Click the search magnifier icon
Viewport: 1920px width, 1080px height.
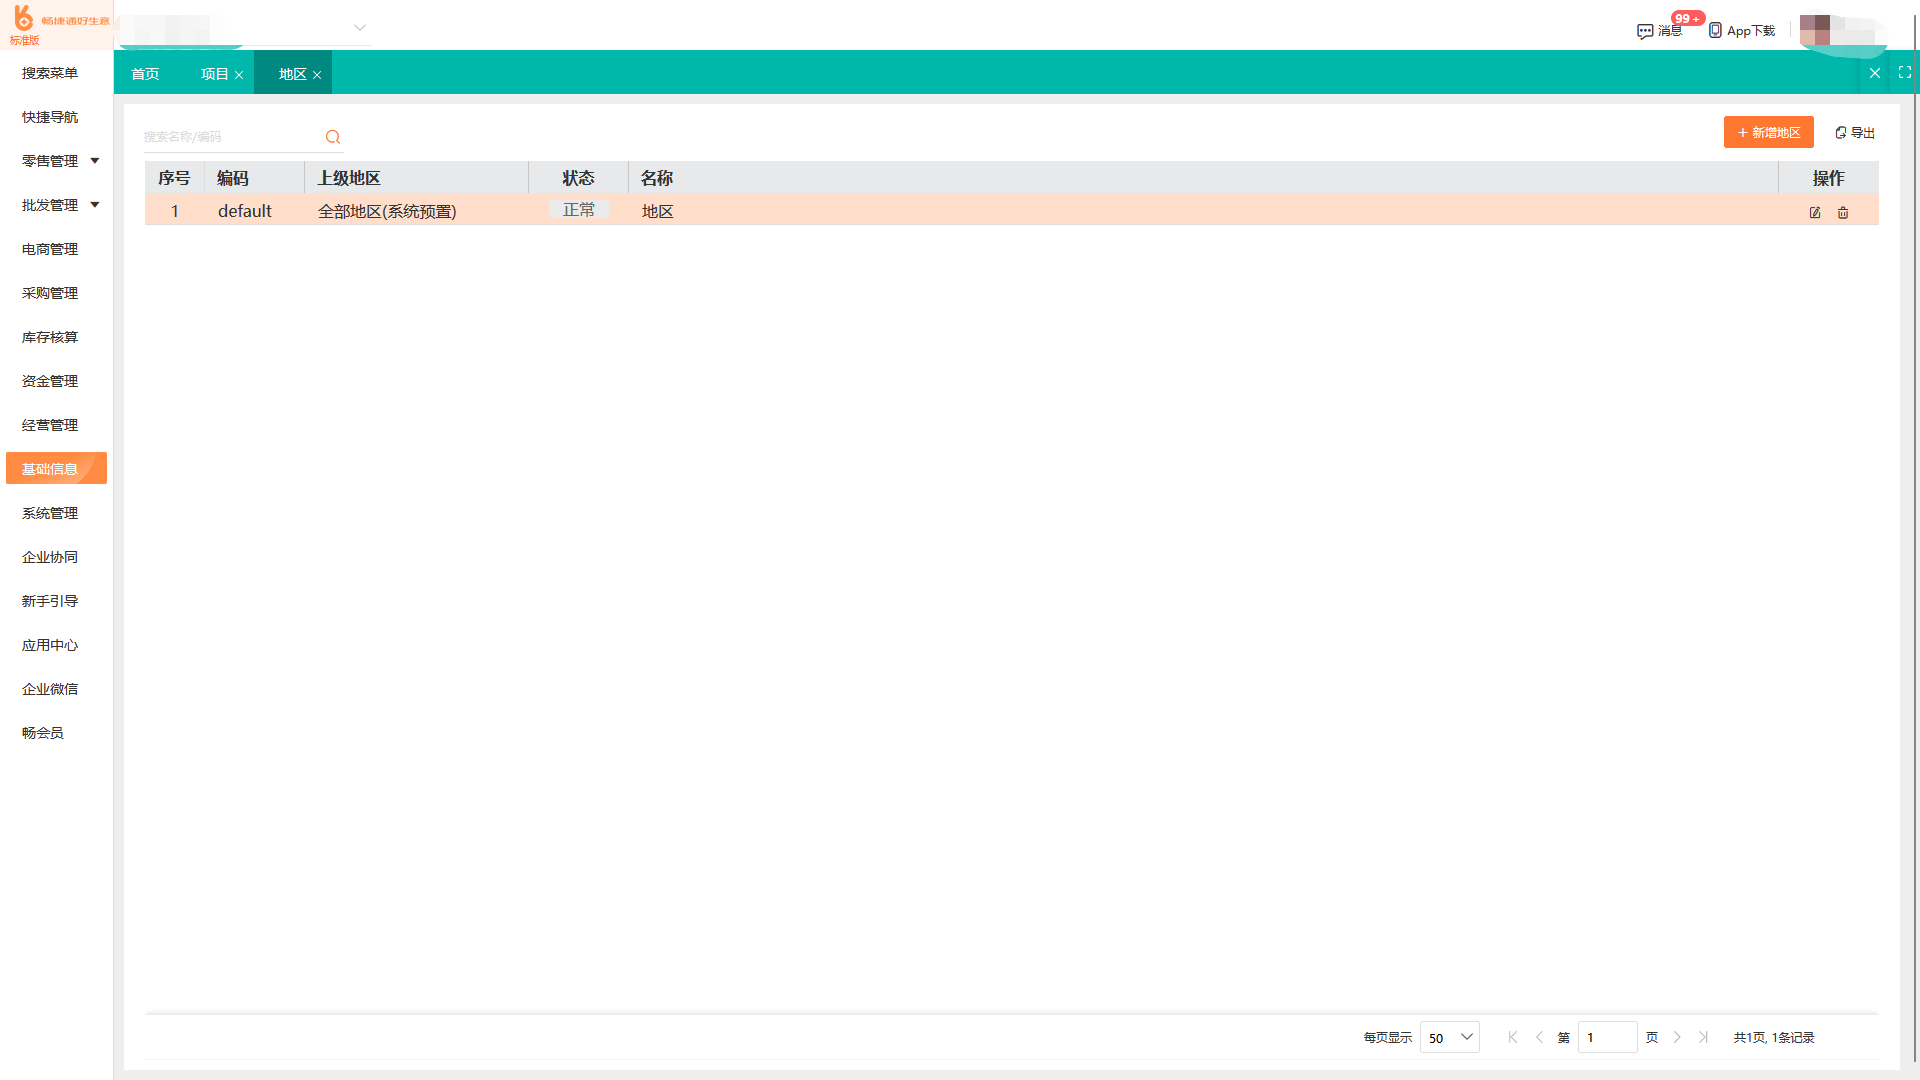(x=332, y=136)
